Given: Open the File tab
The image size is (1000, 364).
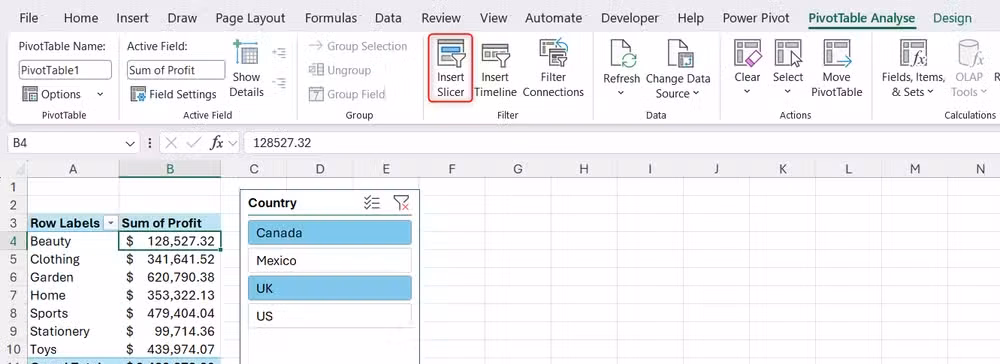Looking at the screenshot, I should click(29, 18).
